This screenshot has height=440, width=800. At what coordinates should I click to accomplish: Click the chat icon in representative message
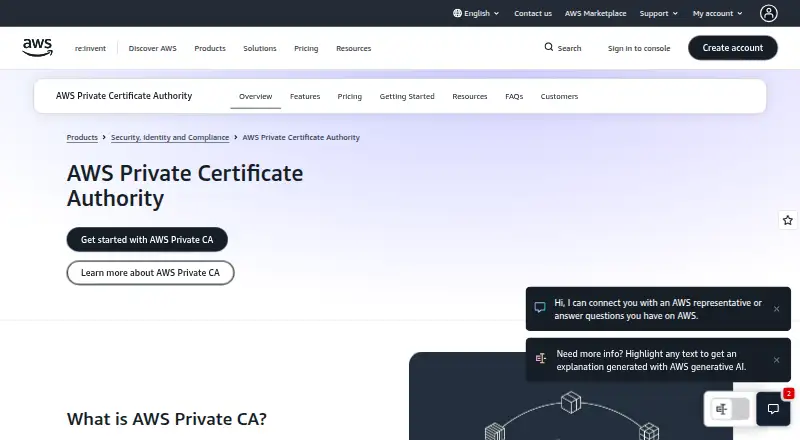click(540, 307)
